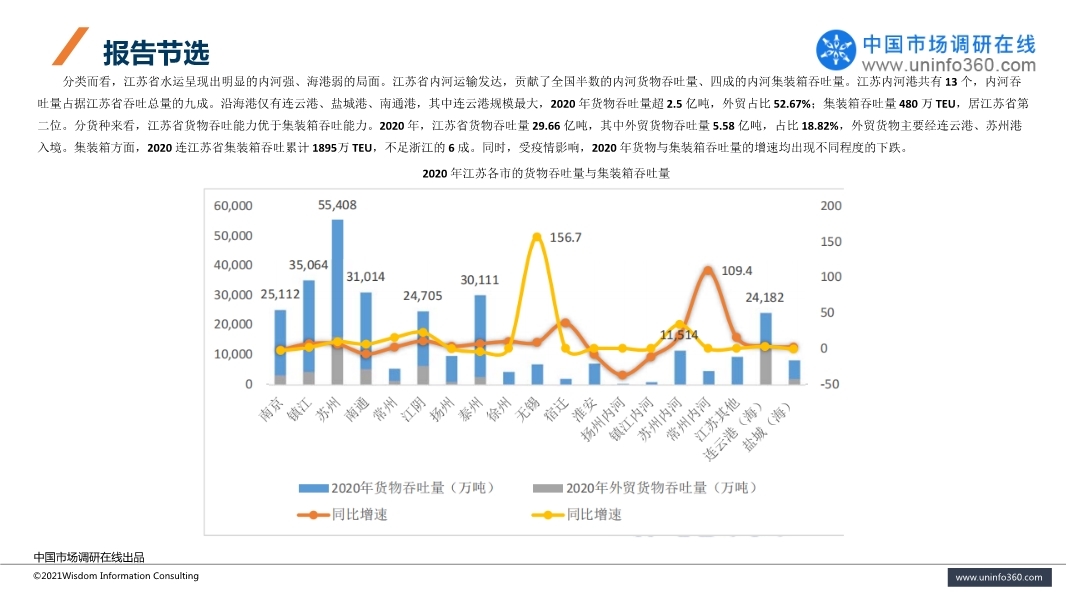The image size is (1066, 600).
Task: Click the 35,064 data label above 镇江 bar
Action: (308, 265)
